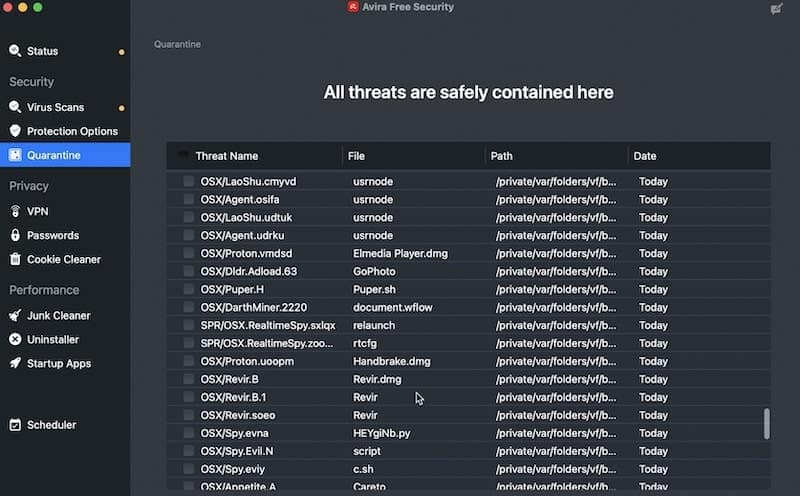The image size is (800, 496).
Task: Check the OSX/Dldr.Adload.63 threat checkbox
Action: (188, 270)
